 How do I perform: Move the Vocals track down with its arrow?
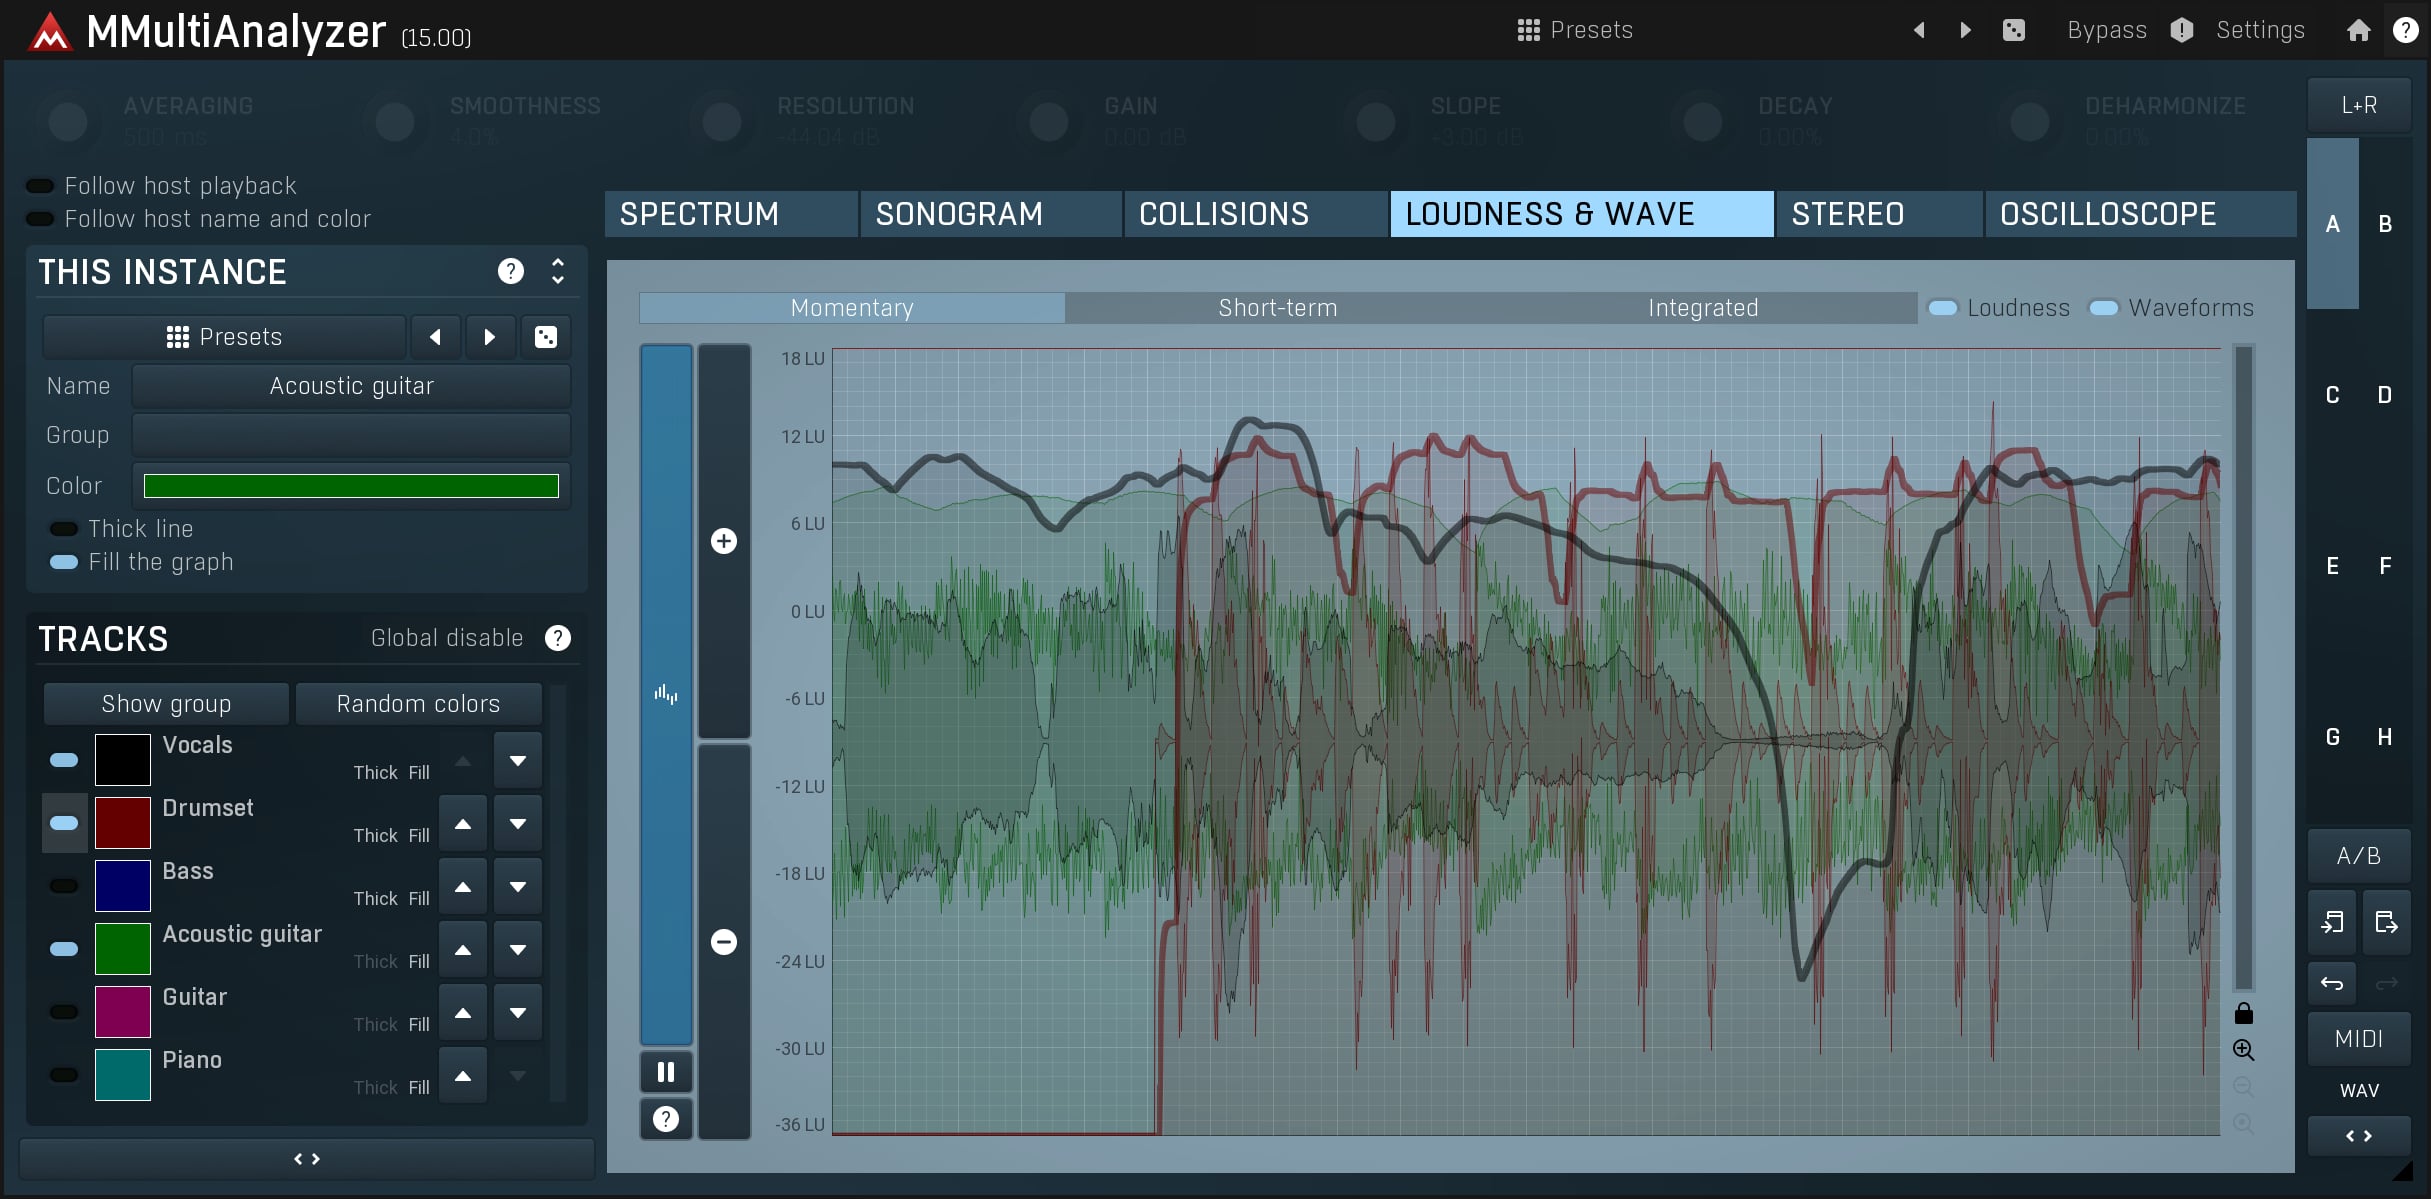(517, 760)
